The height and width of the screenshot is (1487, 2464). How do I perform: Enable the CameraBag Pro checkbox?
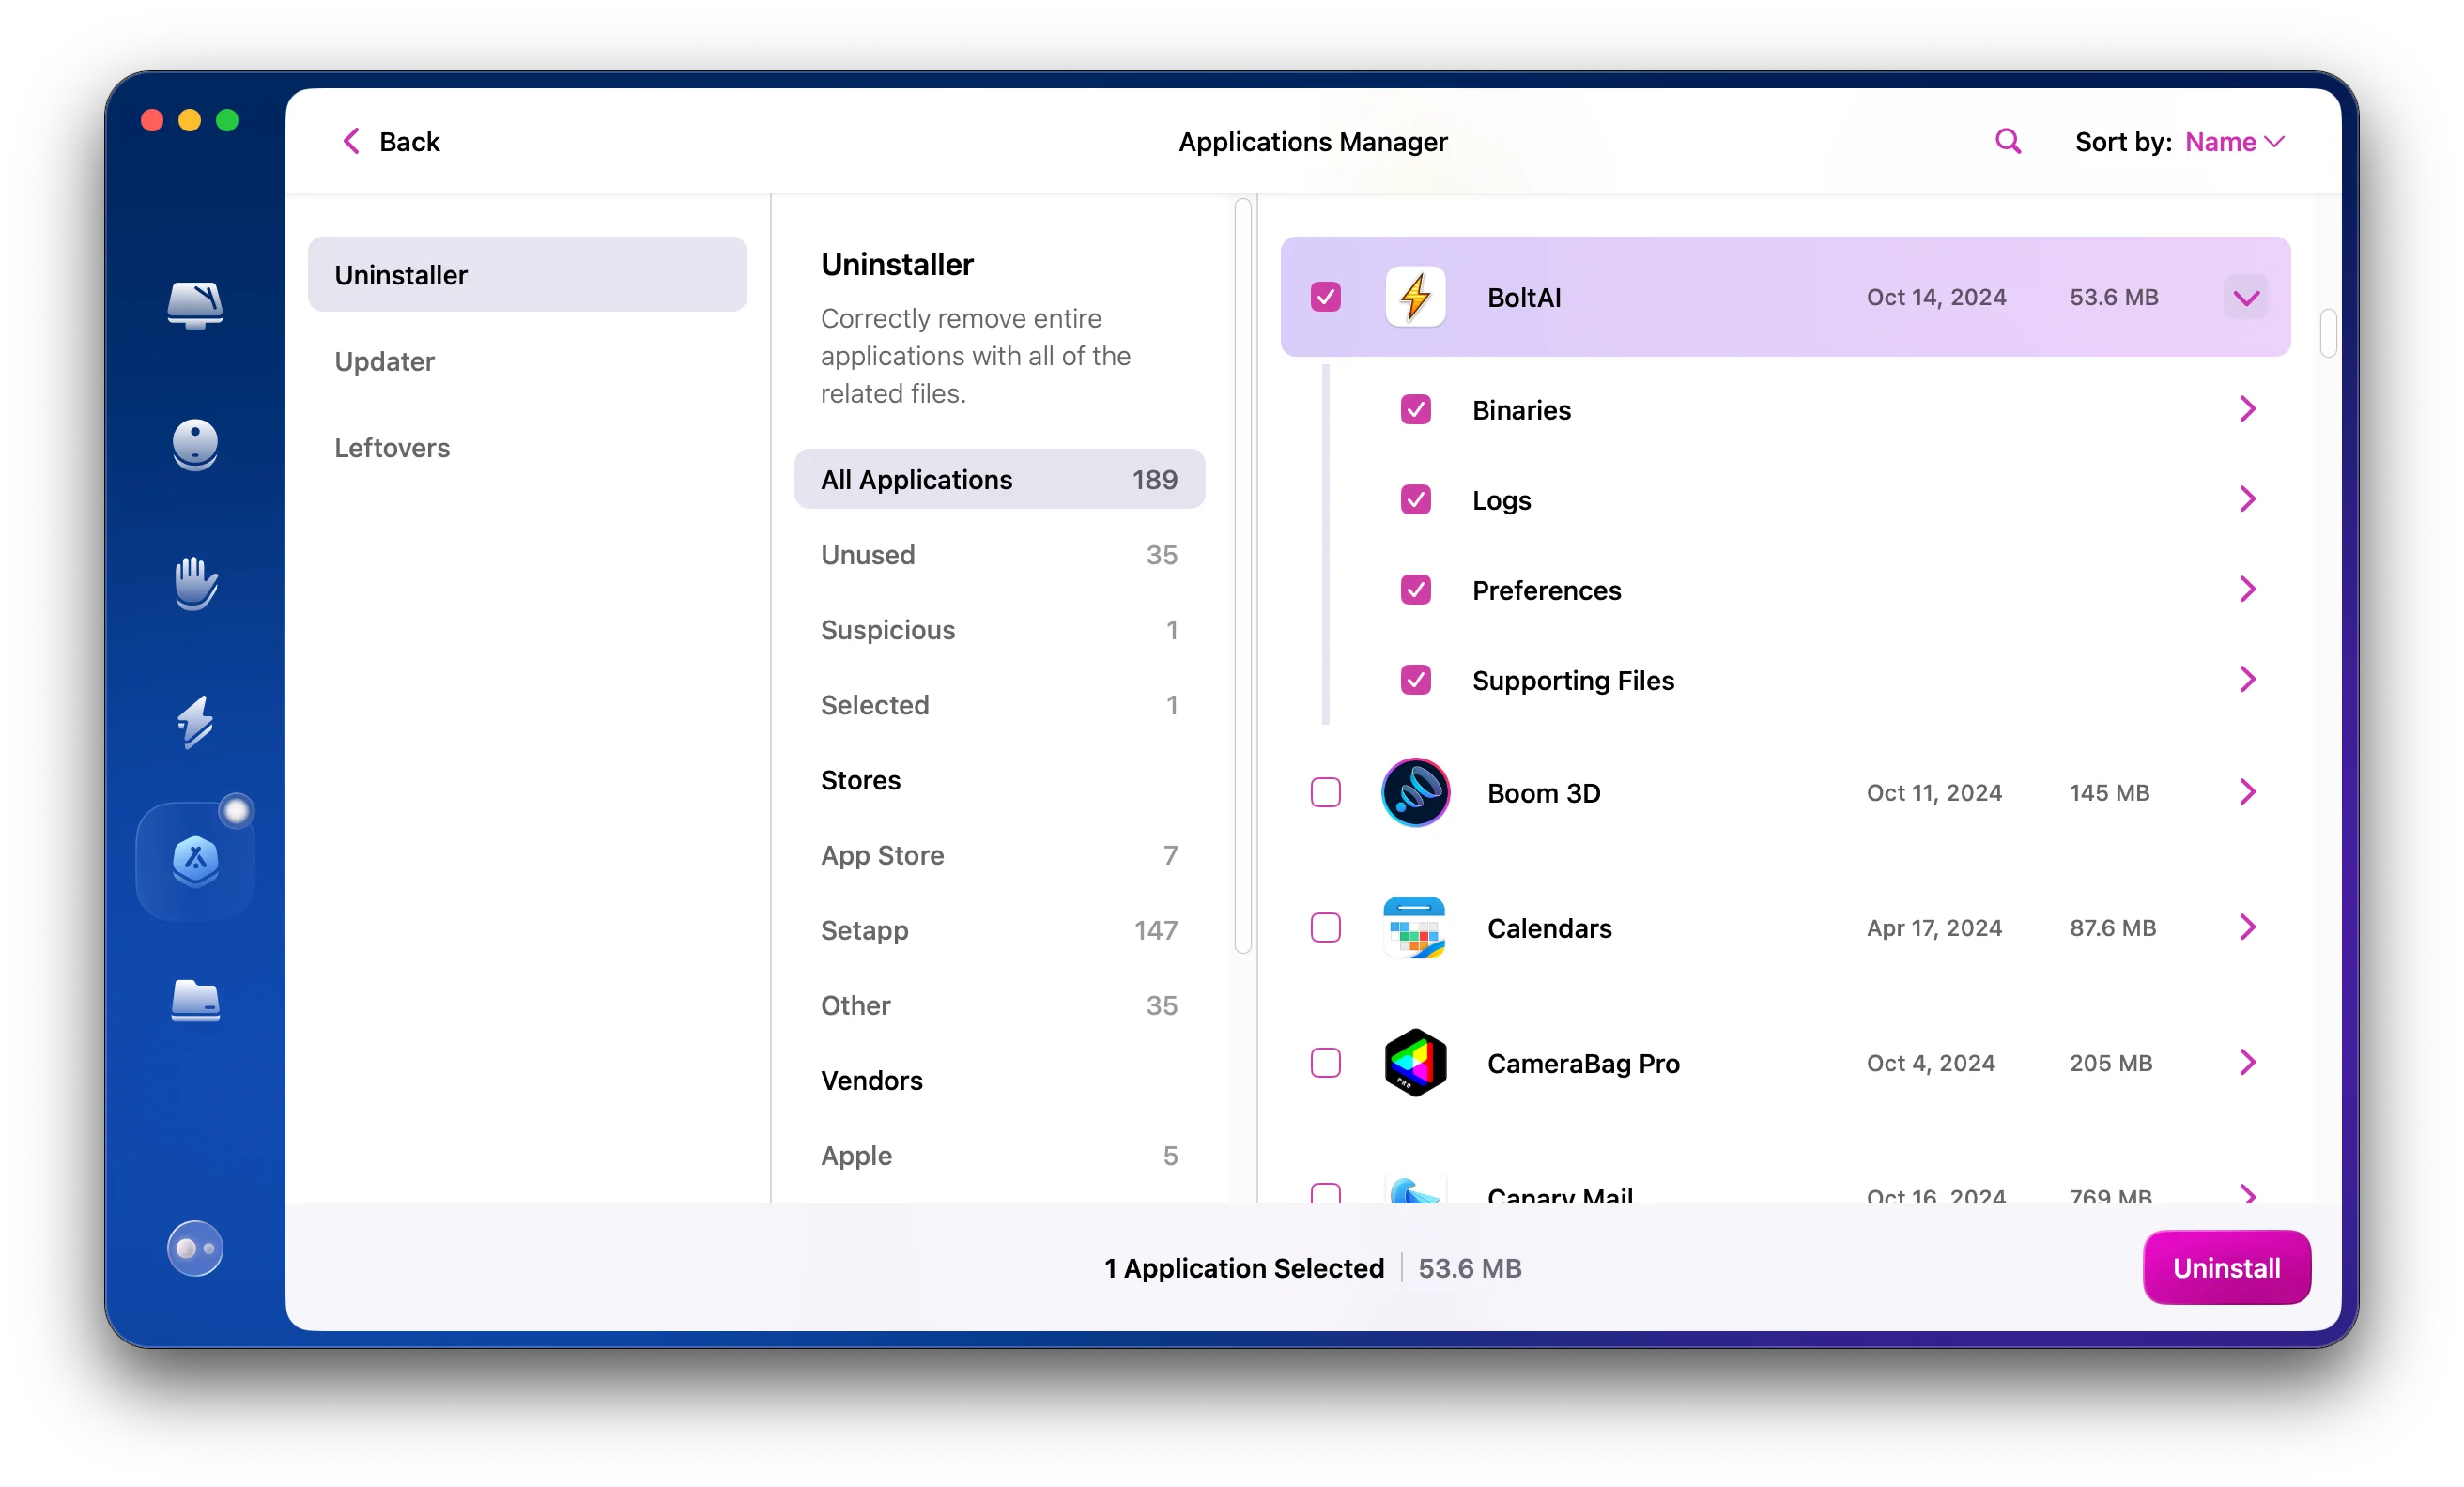tap(1325, 1063)
